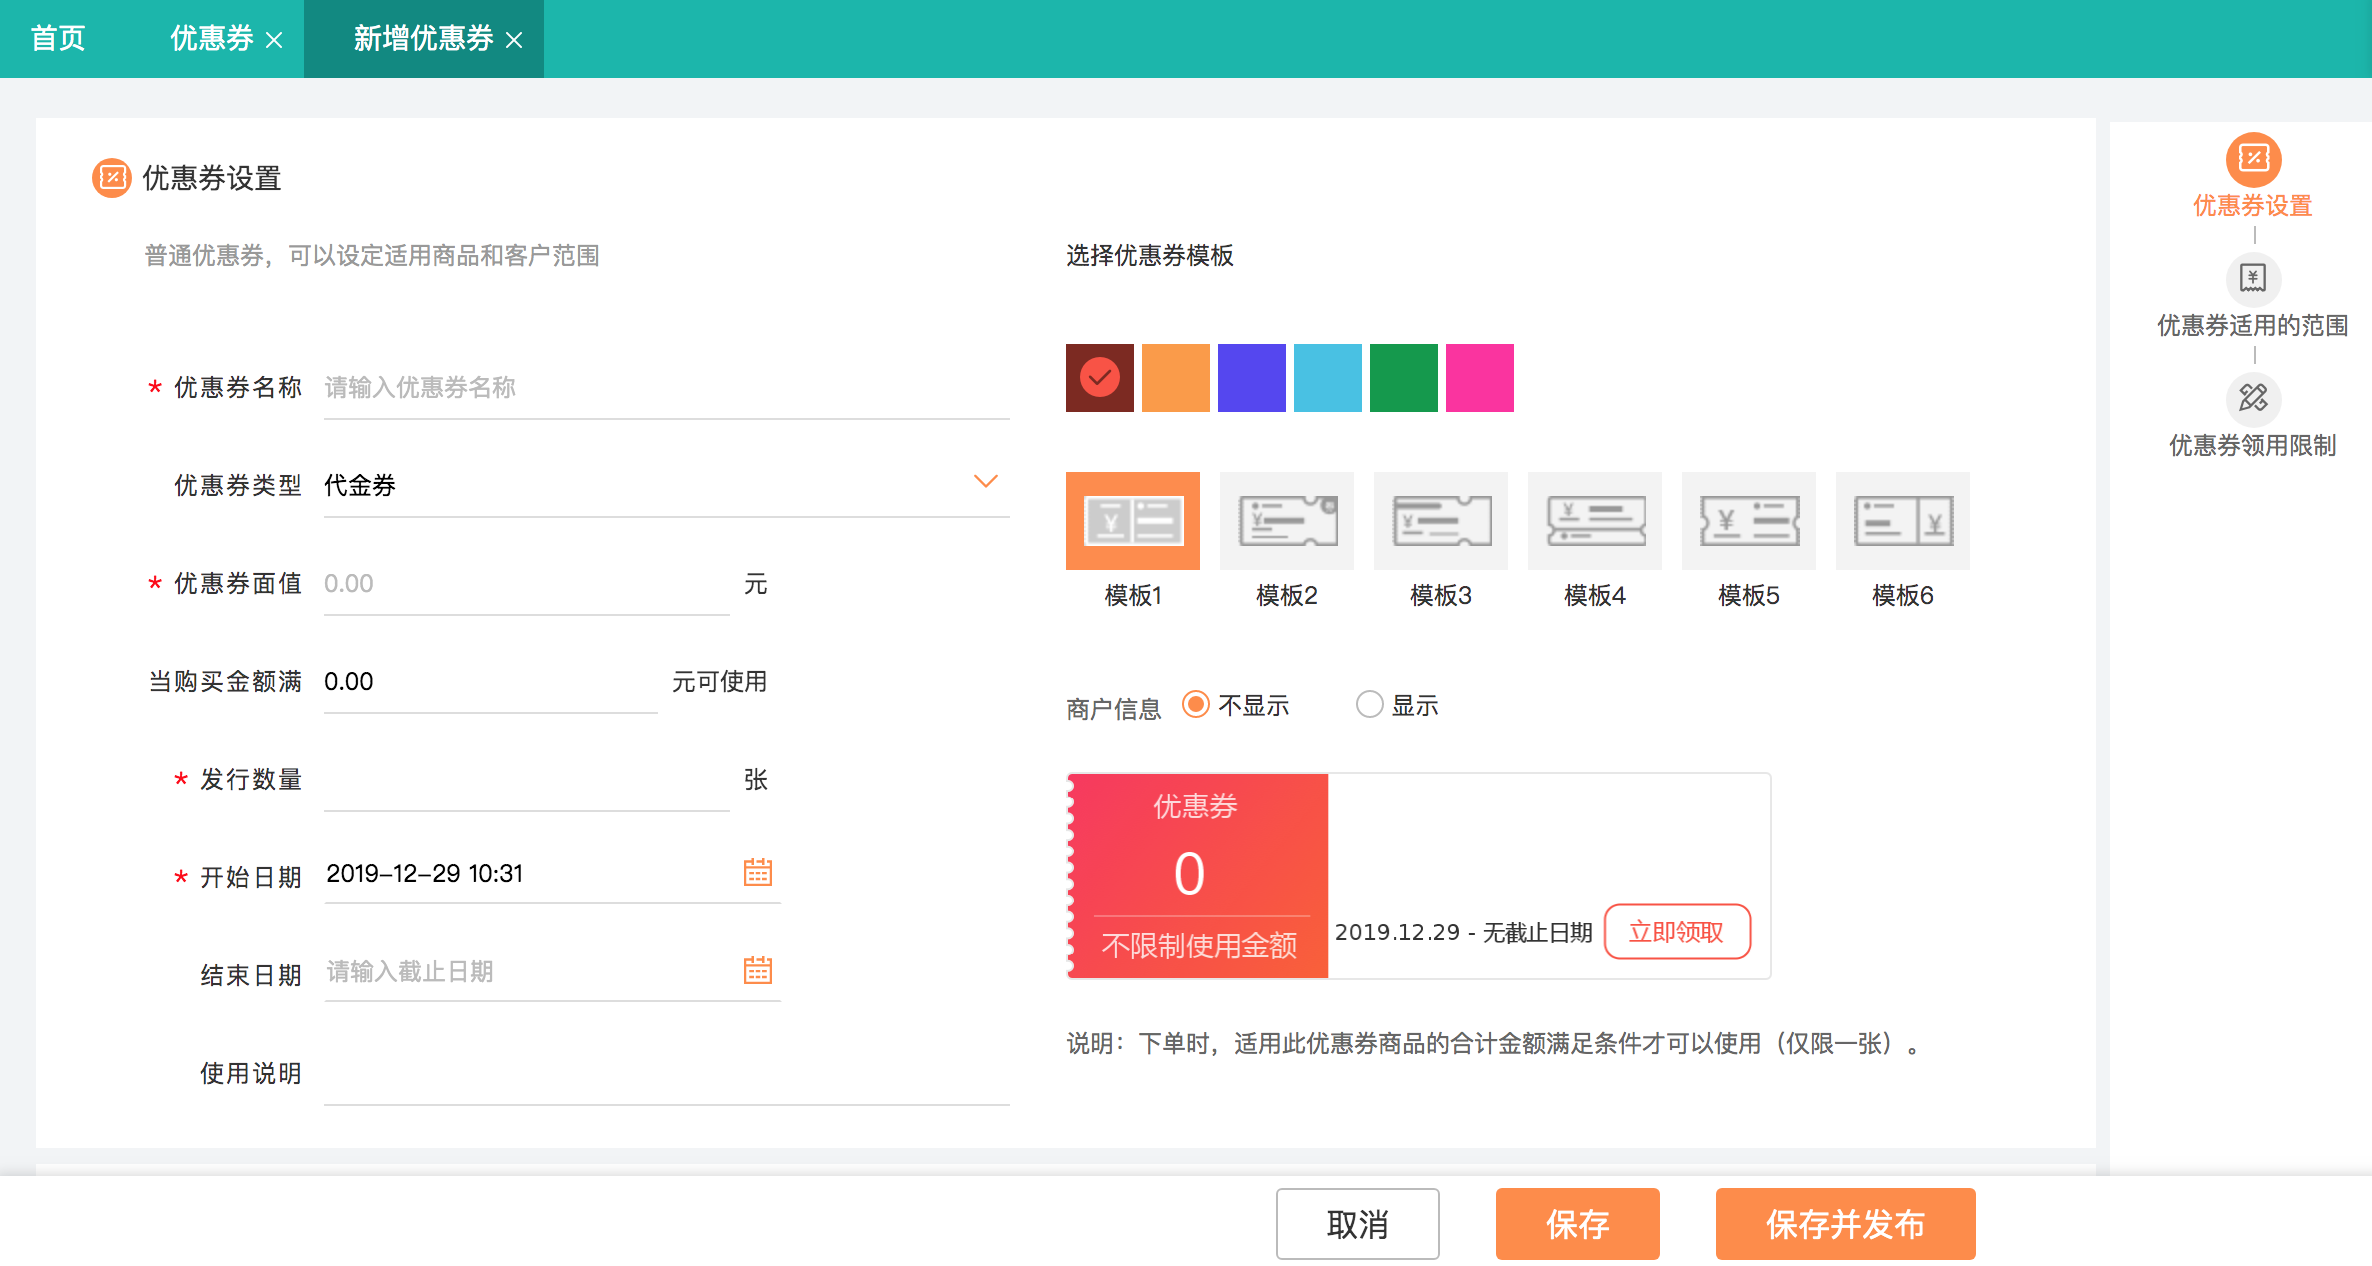Viewport: 2372px width, 1266px height.
Task: Select the dark red color swatch
Action: [1098, 377]
